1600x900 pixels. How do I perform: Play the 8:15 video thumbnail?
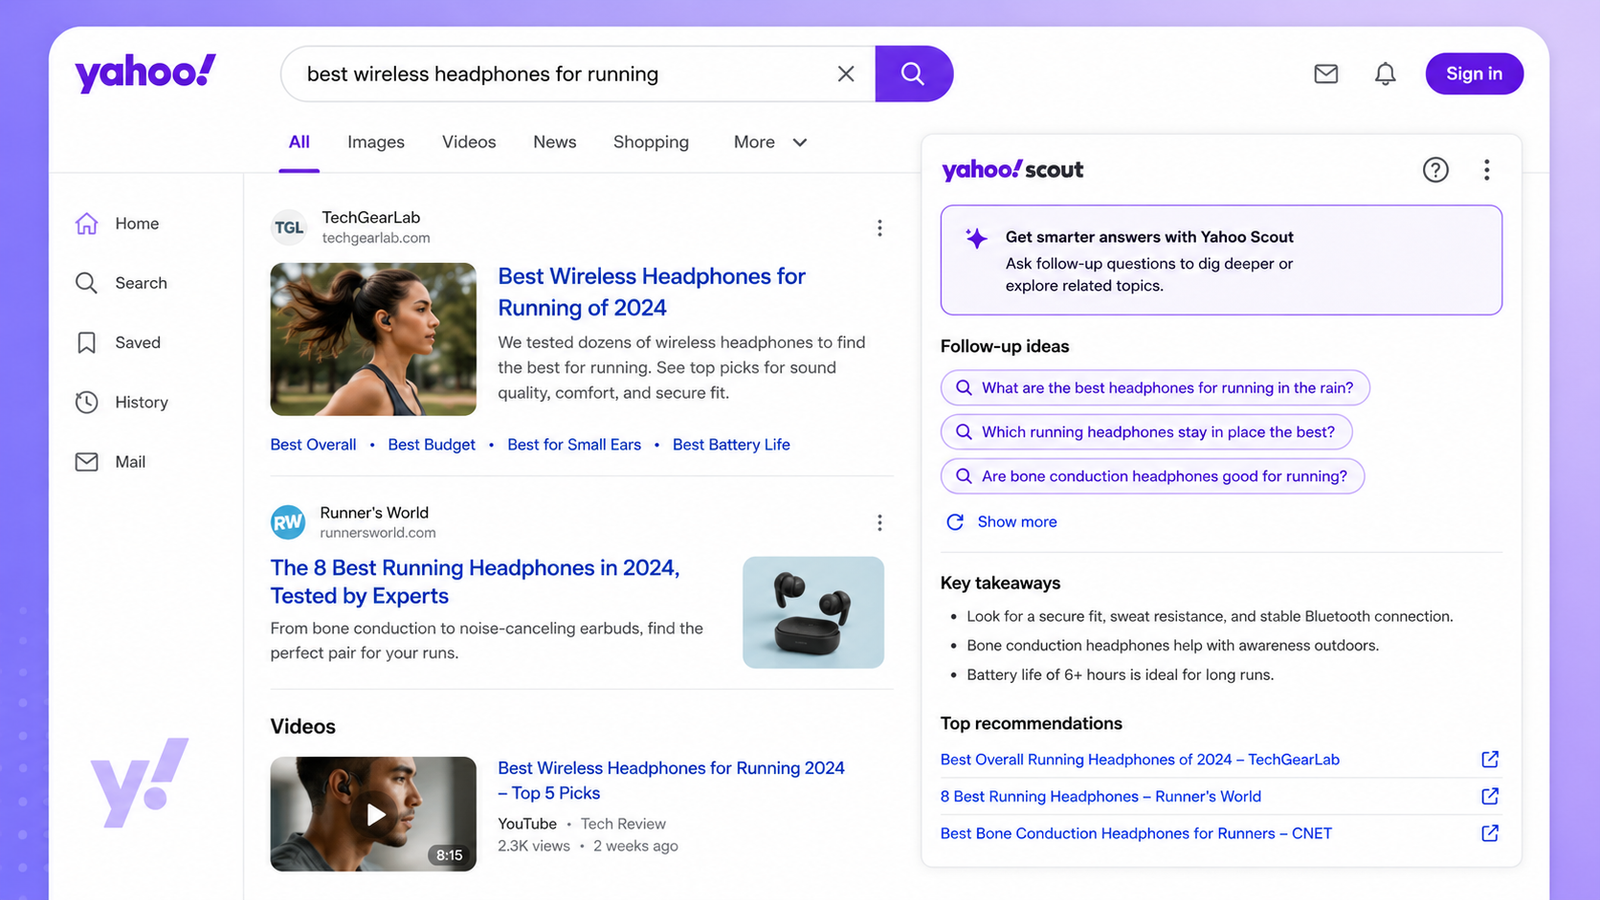pos(373,814)
